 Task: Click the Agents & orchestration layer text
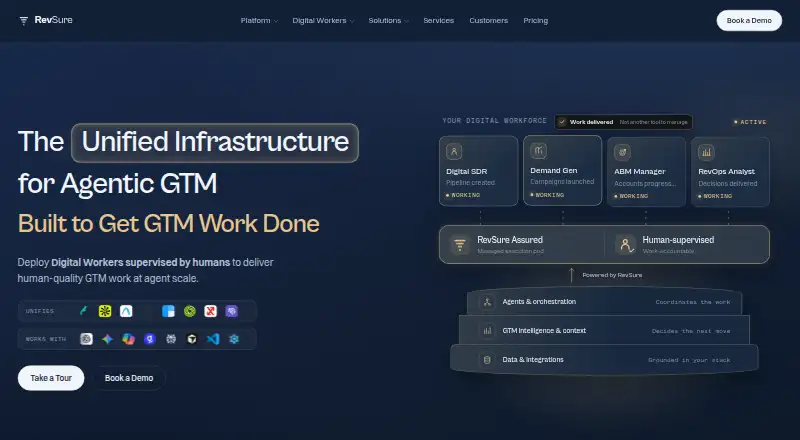point(539,302)
